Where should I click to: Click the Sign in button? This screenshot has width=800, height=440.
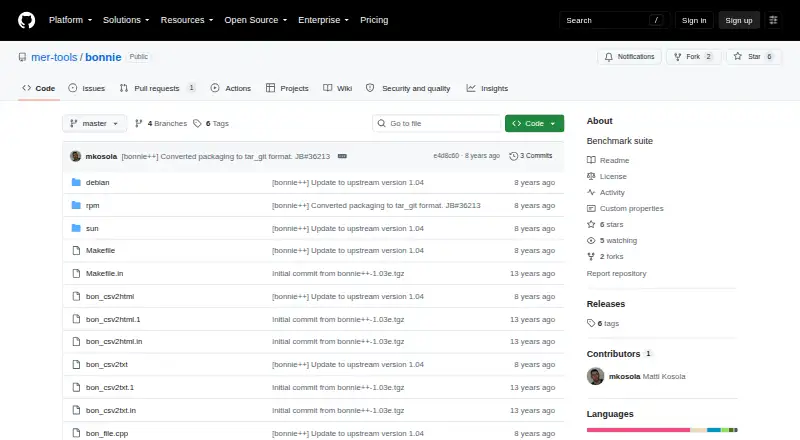pos(694,20)
